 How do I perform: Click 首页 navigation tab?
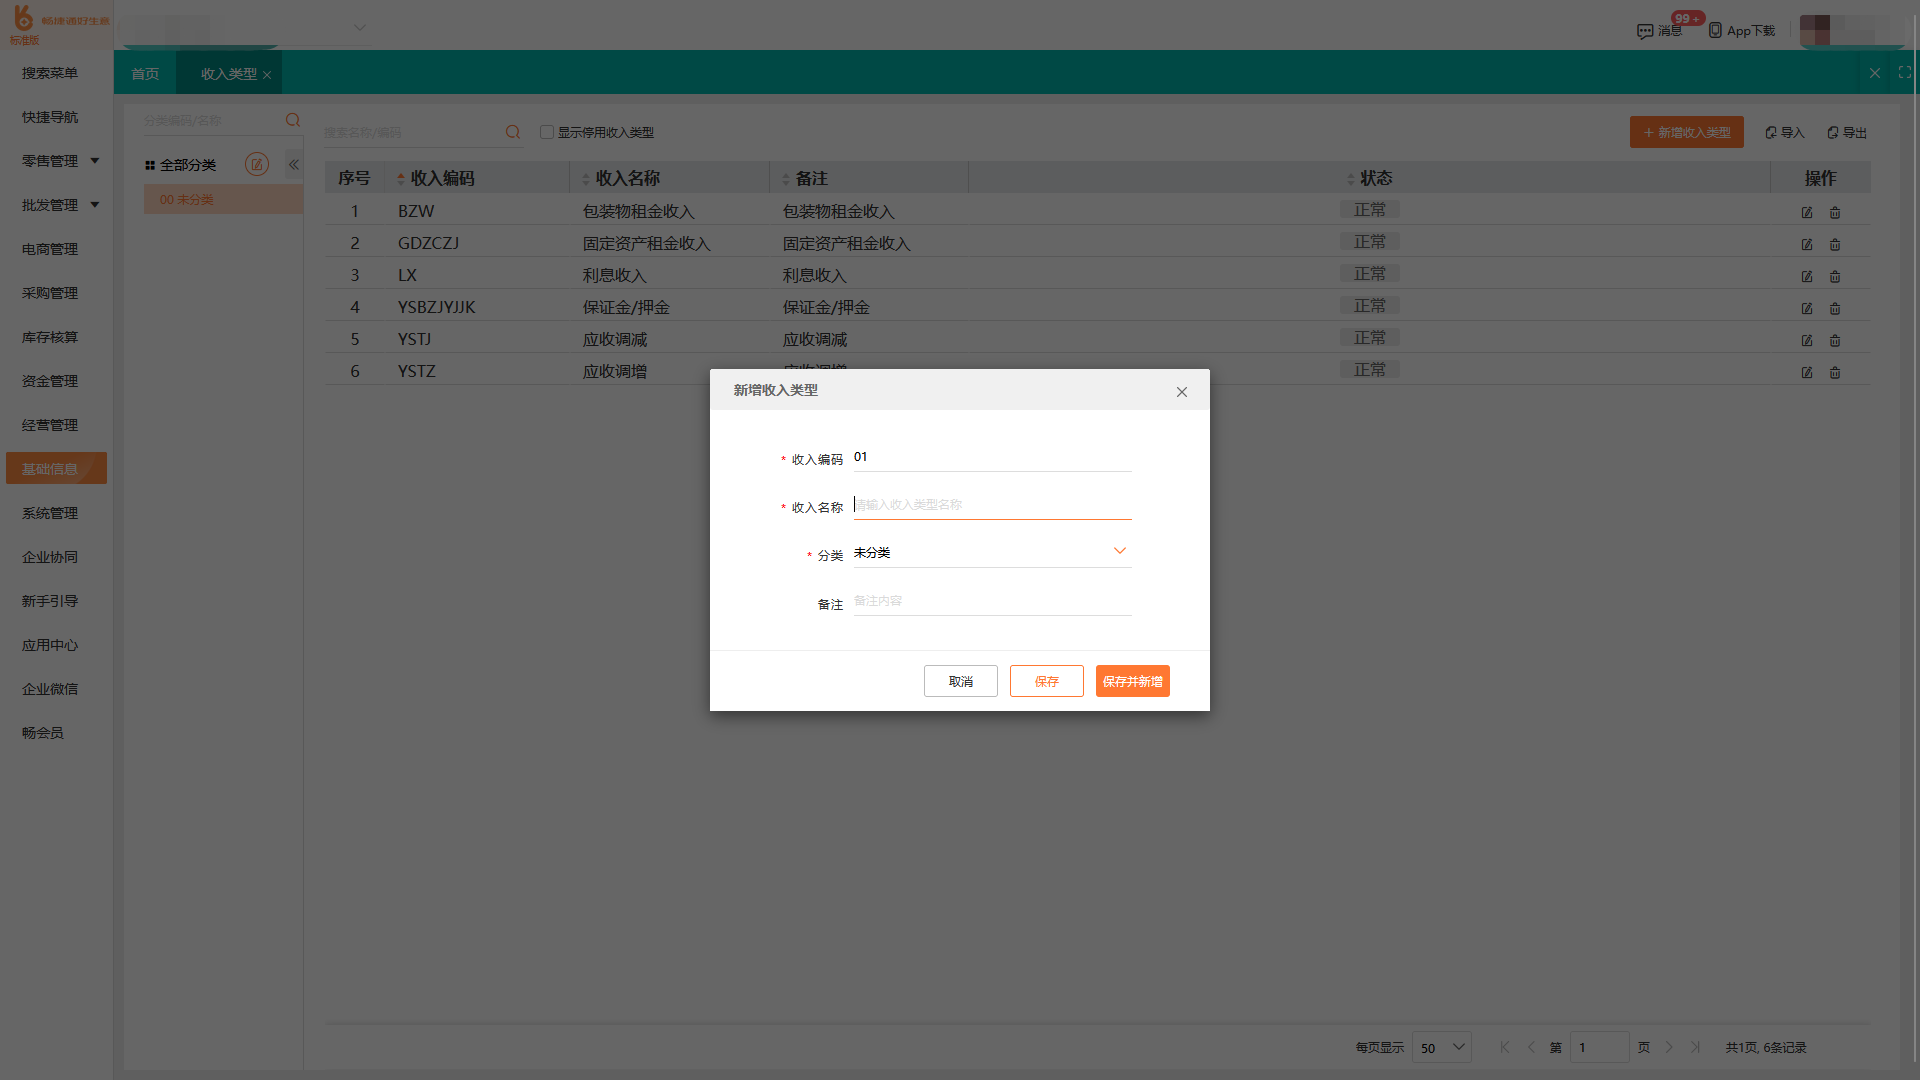point(145,74)
